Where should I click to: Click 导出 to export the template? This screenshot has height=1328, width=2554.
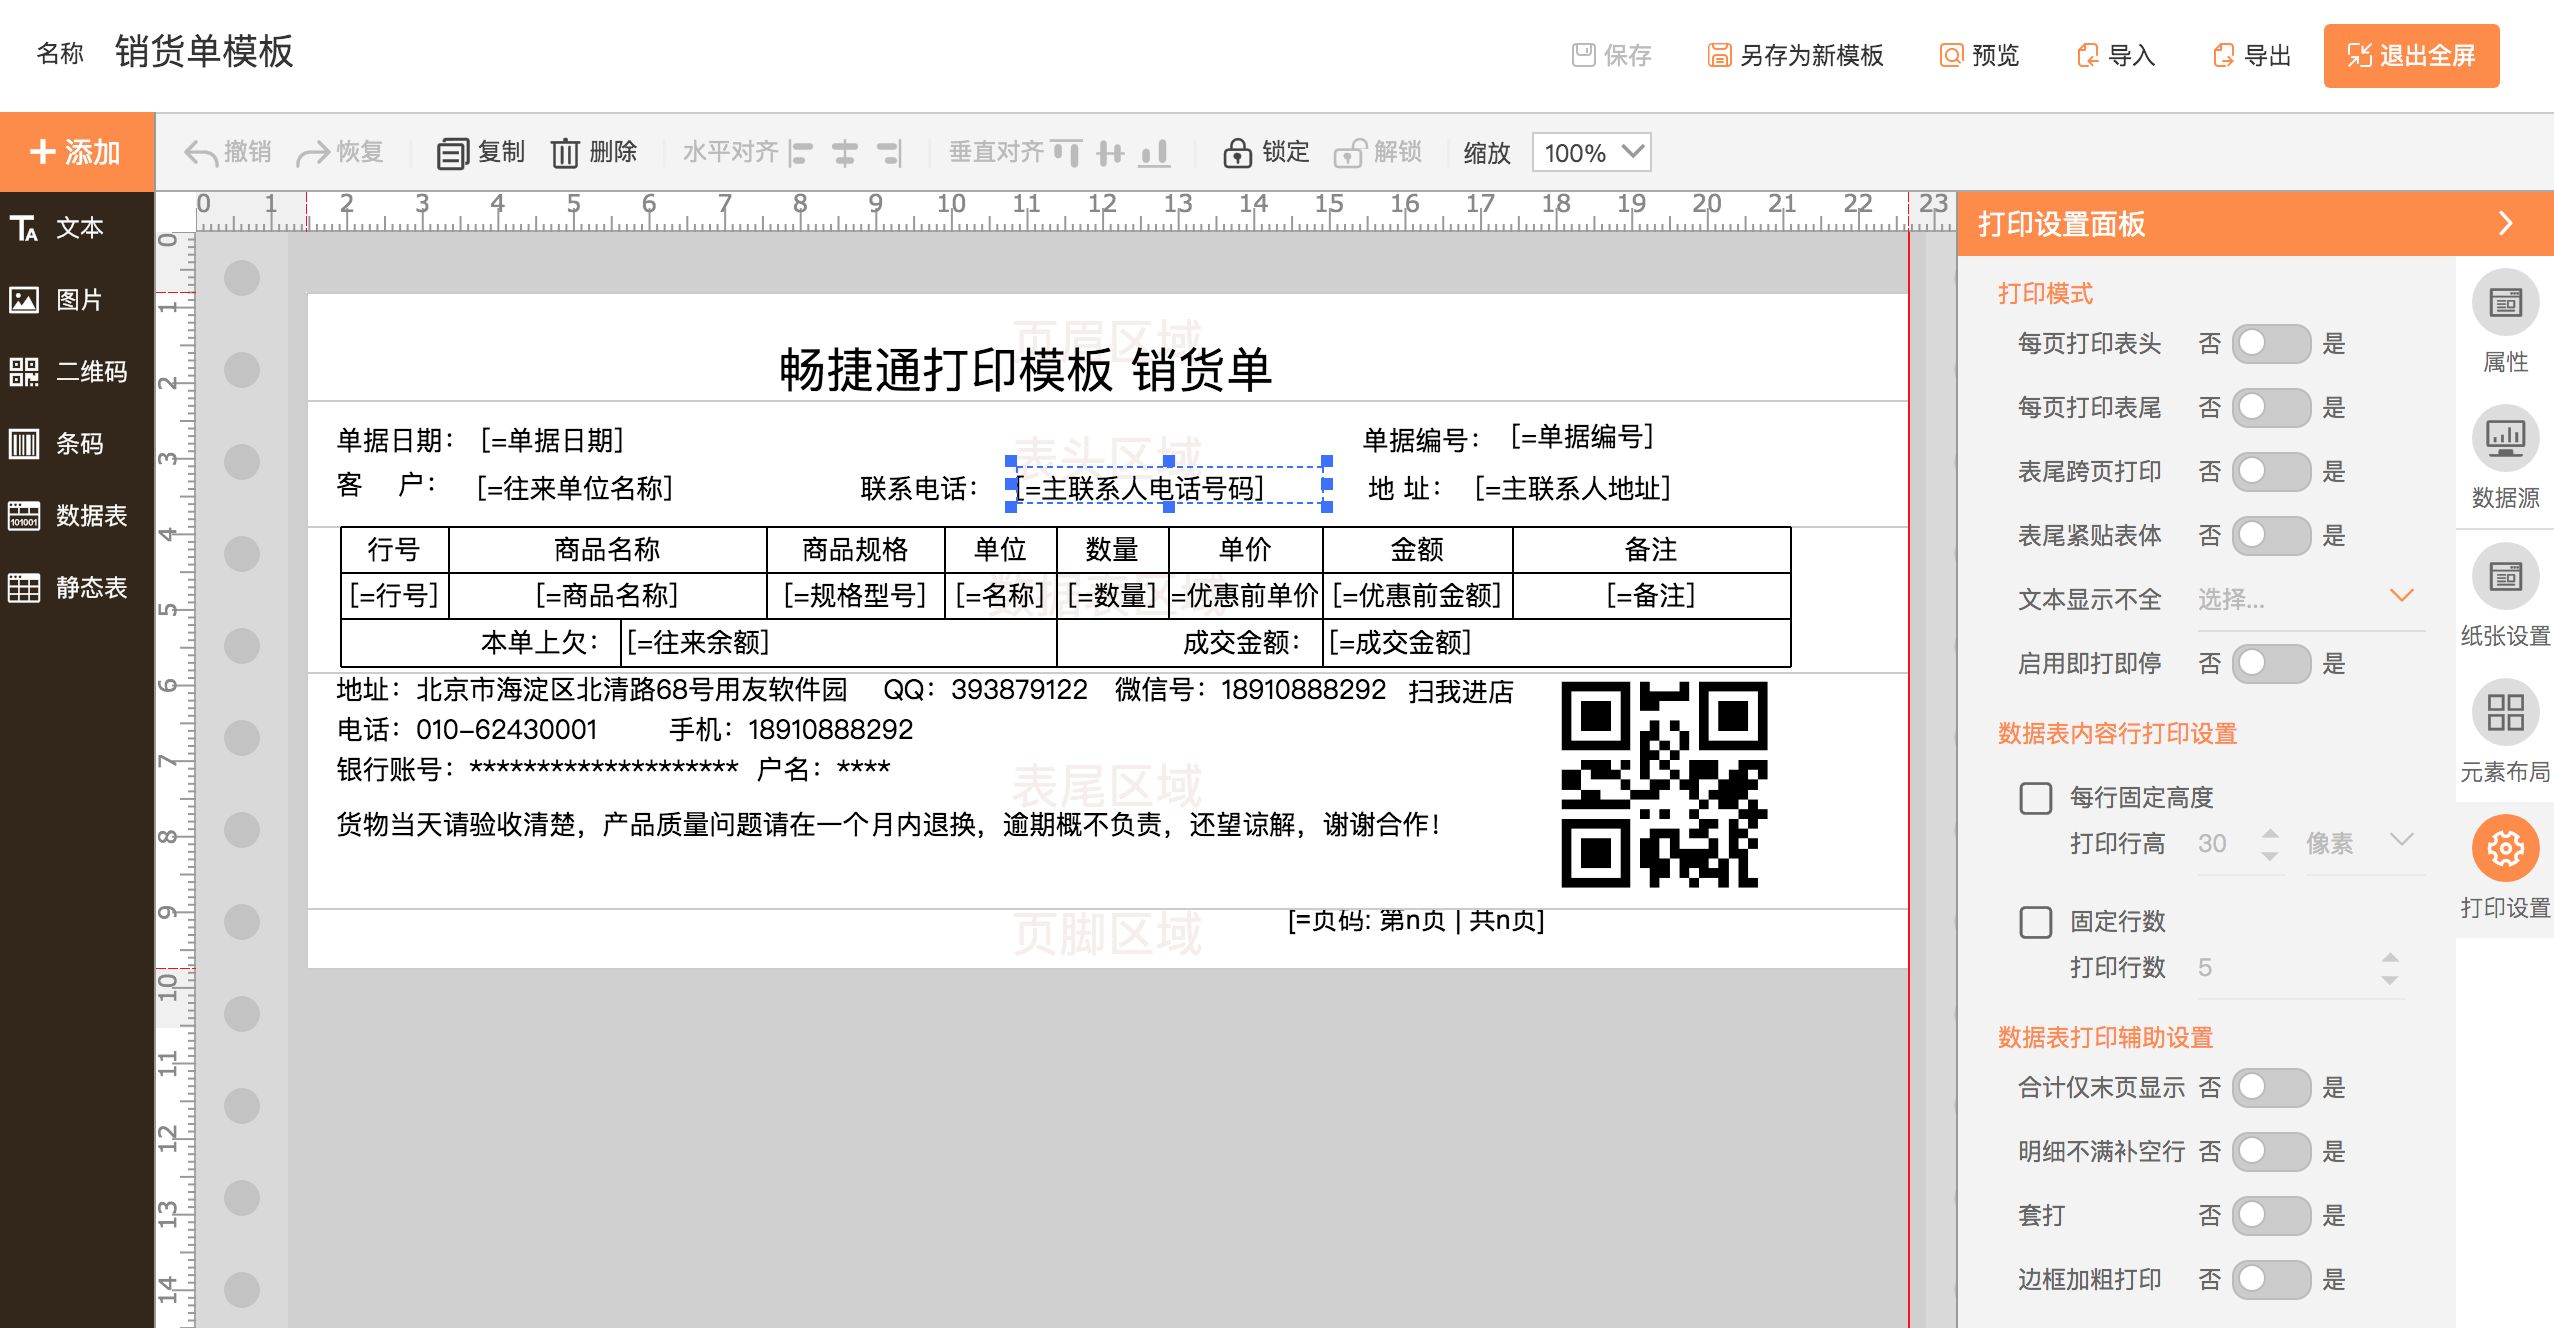coord(2248,52)
